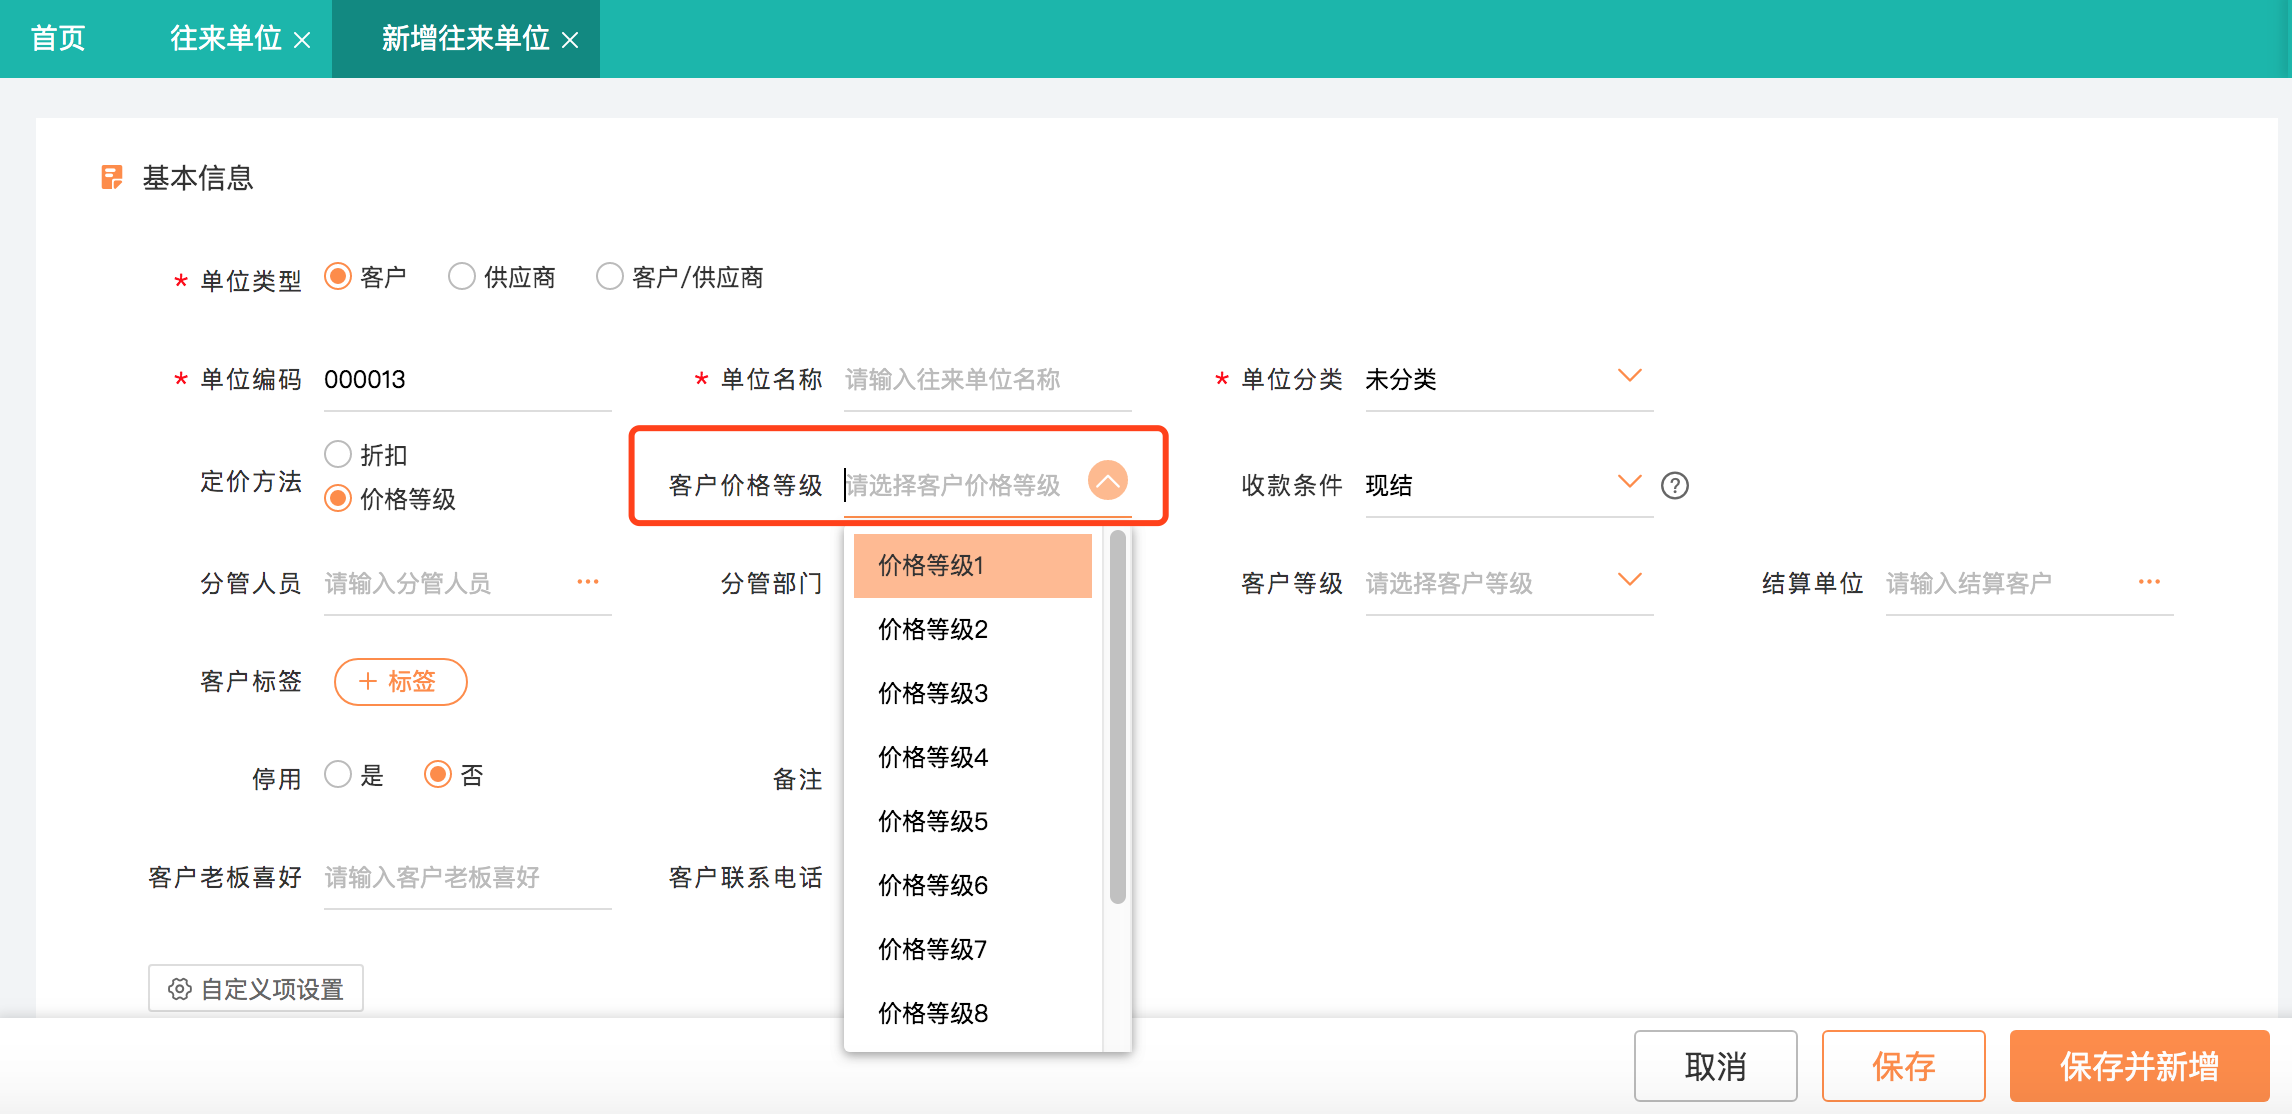Image resolution: width=2292 pixels, height=1114 pixels.
Task: Switch to 往来单位 tab
Action: tap(228, 39)
